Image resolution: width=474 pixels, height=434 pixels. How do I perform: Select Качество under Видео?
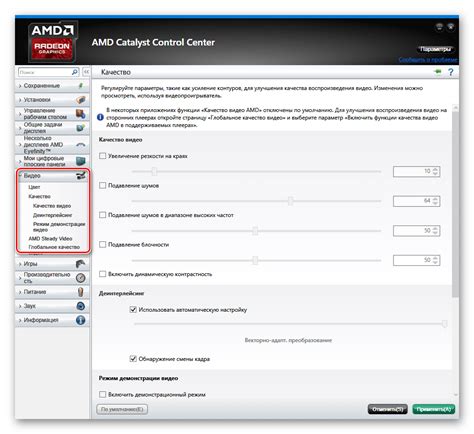pos(40,196)
